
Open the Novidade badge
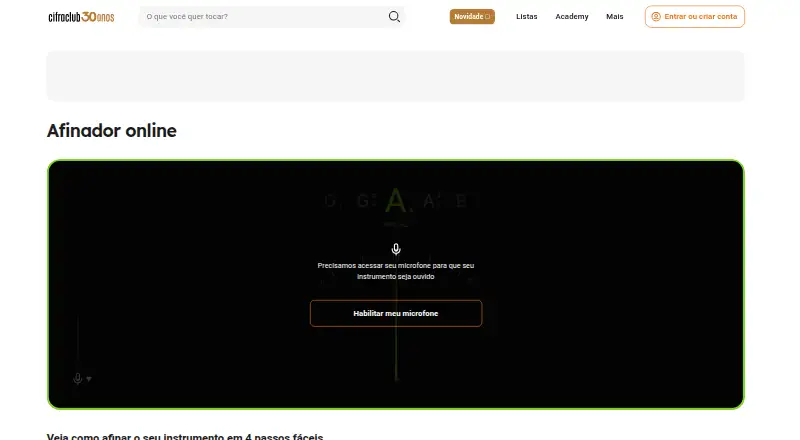pos(472,17)
